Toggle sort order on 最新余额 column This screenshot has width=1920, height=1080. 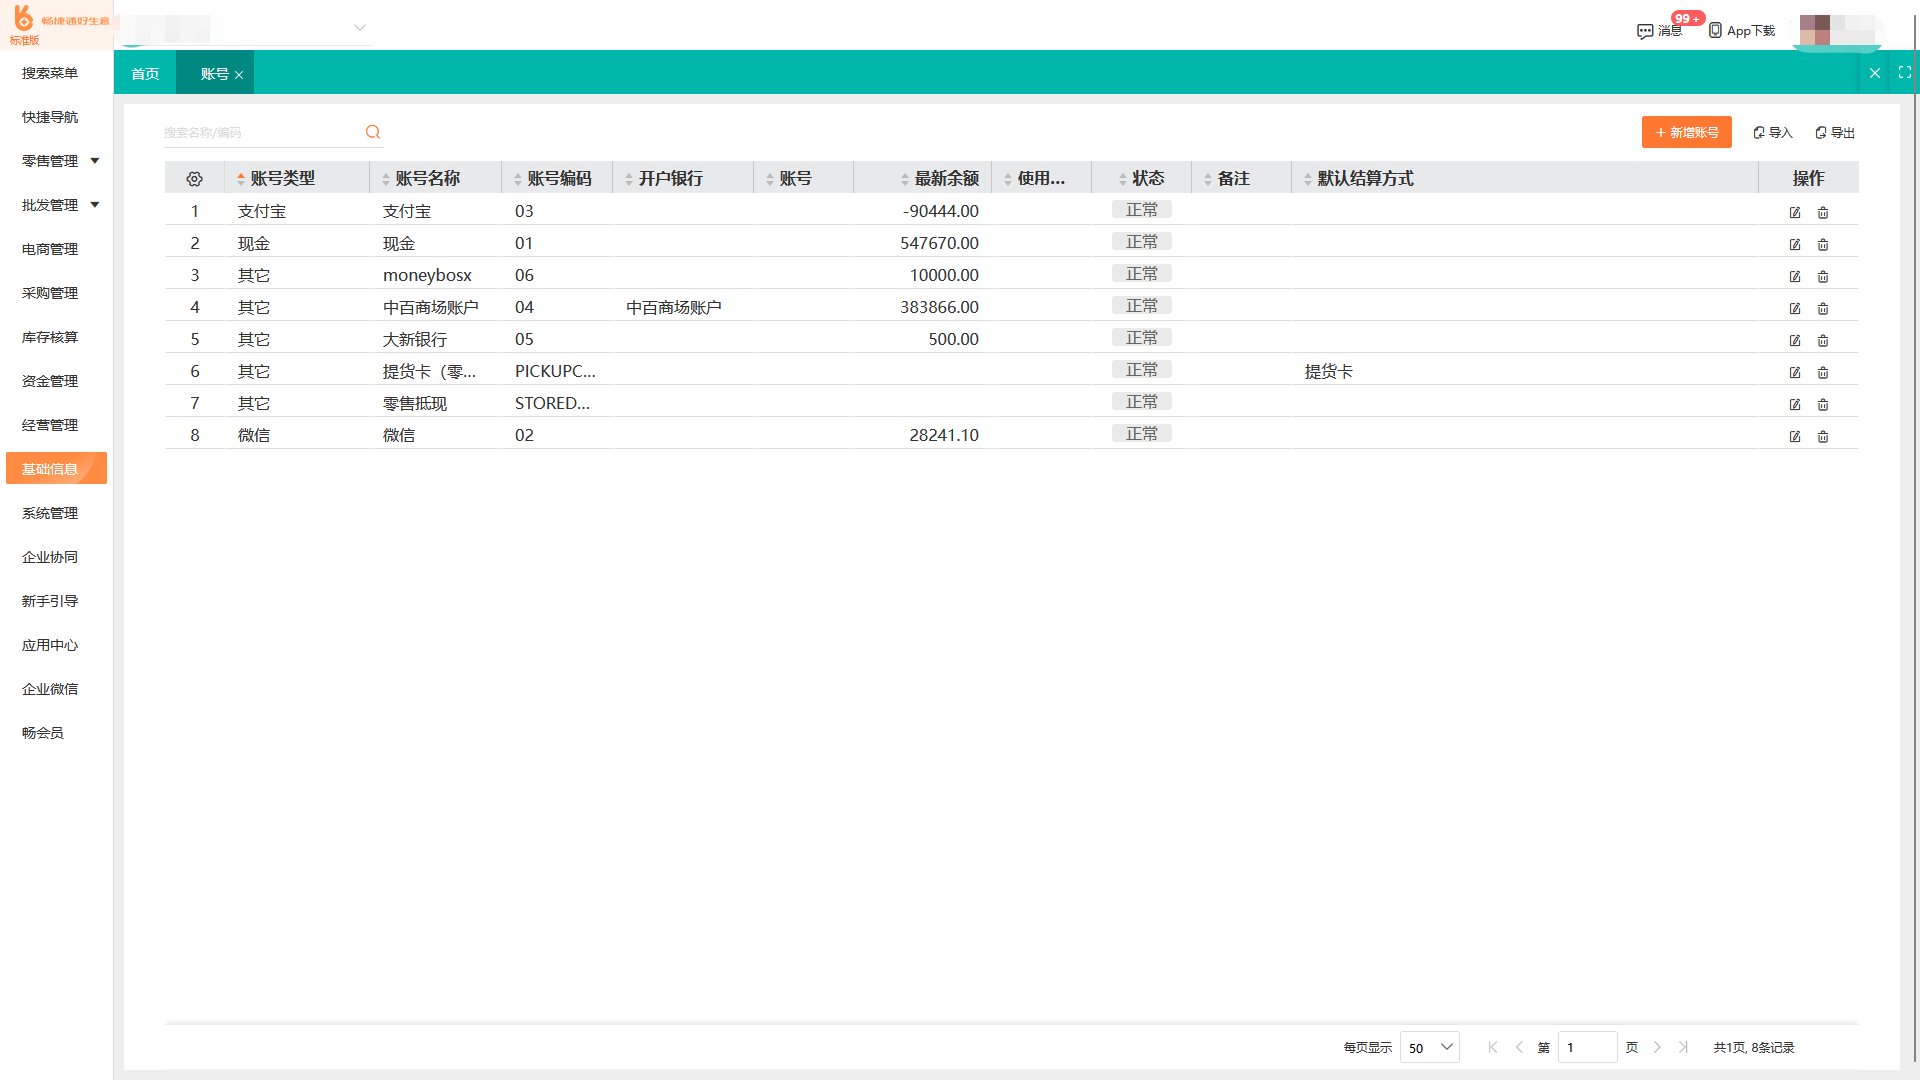899,178
